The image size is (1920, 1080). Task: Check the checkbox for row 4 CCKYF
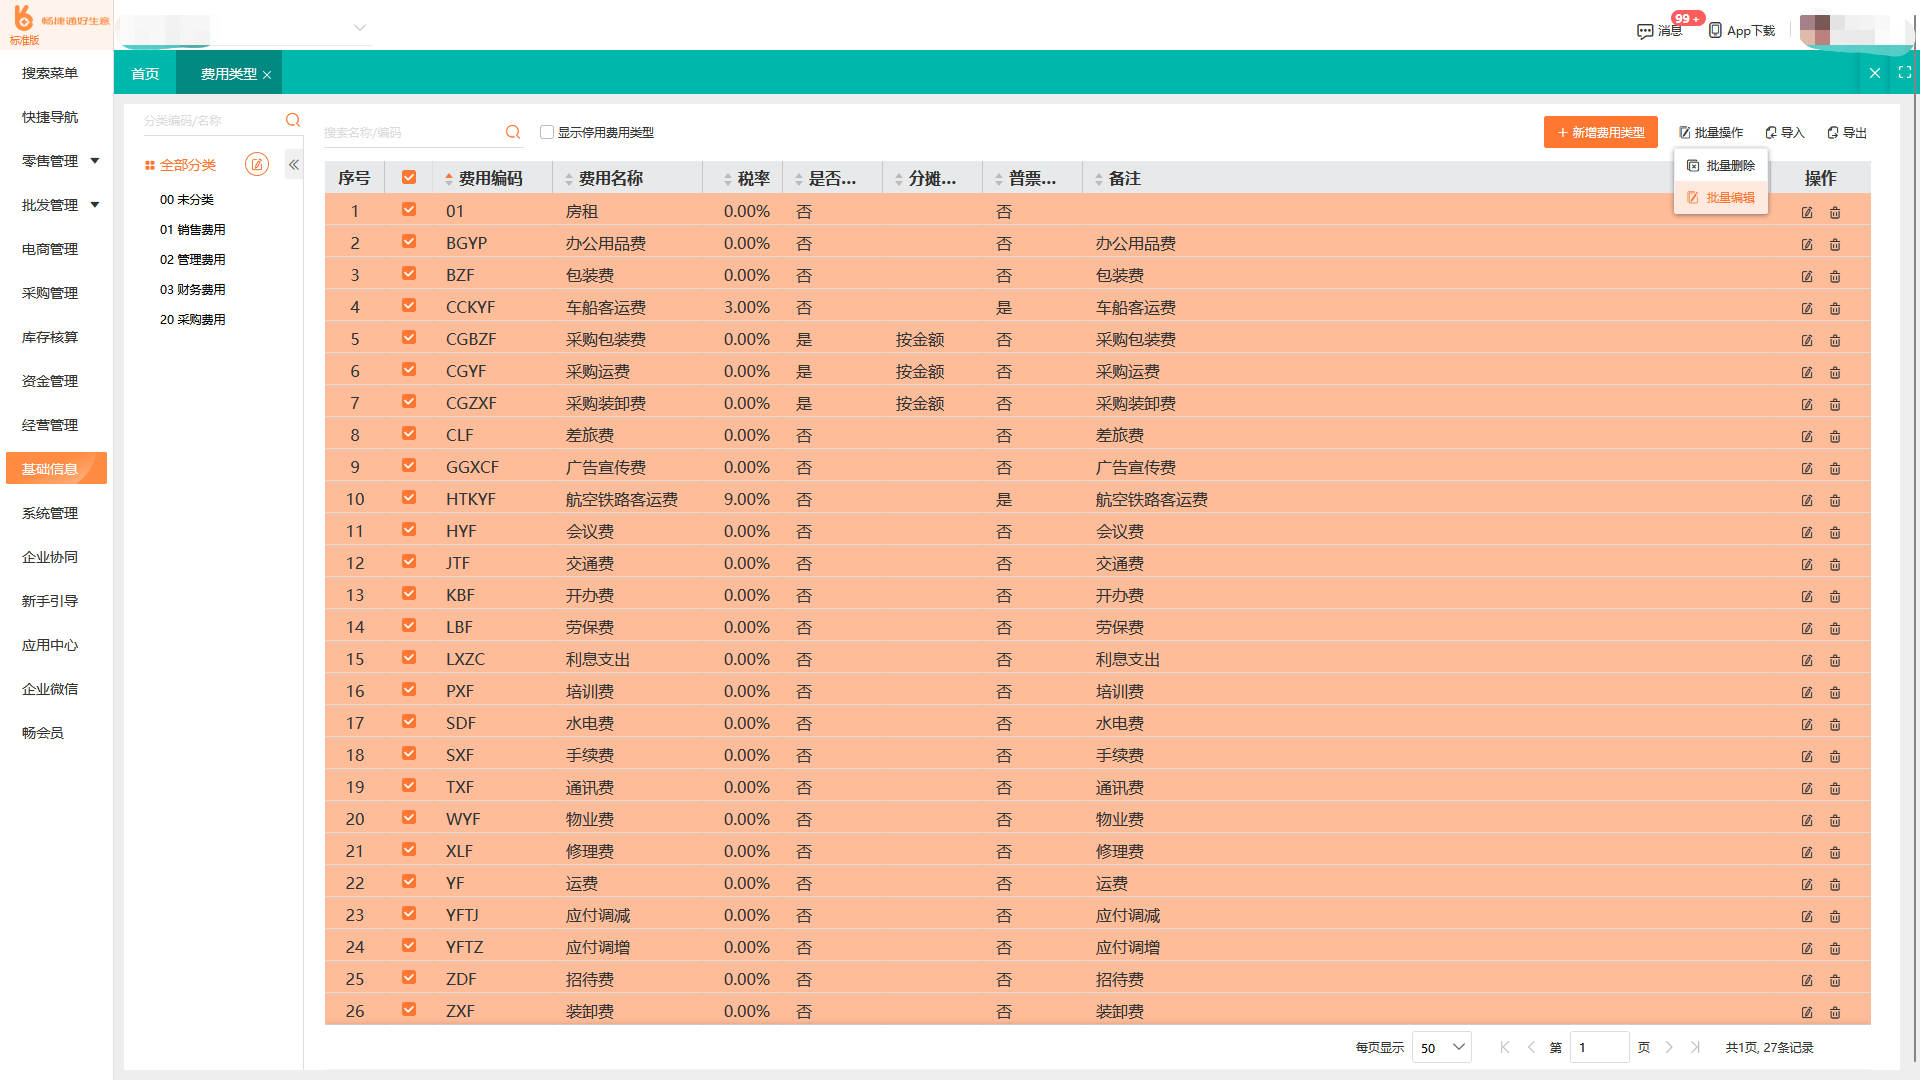(x=407, y=306)
